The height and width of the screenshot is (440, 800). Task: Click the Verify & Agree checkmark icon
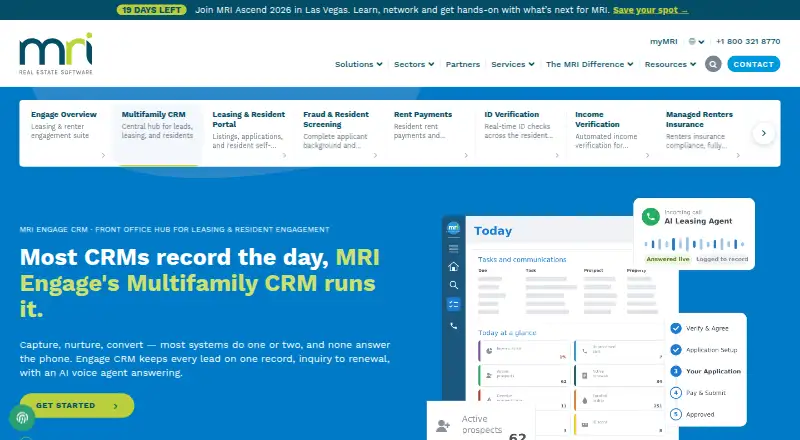(x=676, y=328)
